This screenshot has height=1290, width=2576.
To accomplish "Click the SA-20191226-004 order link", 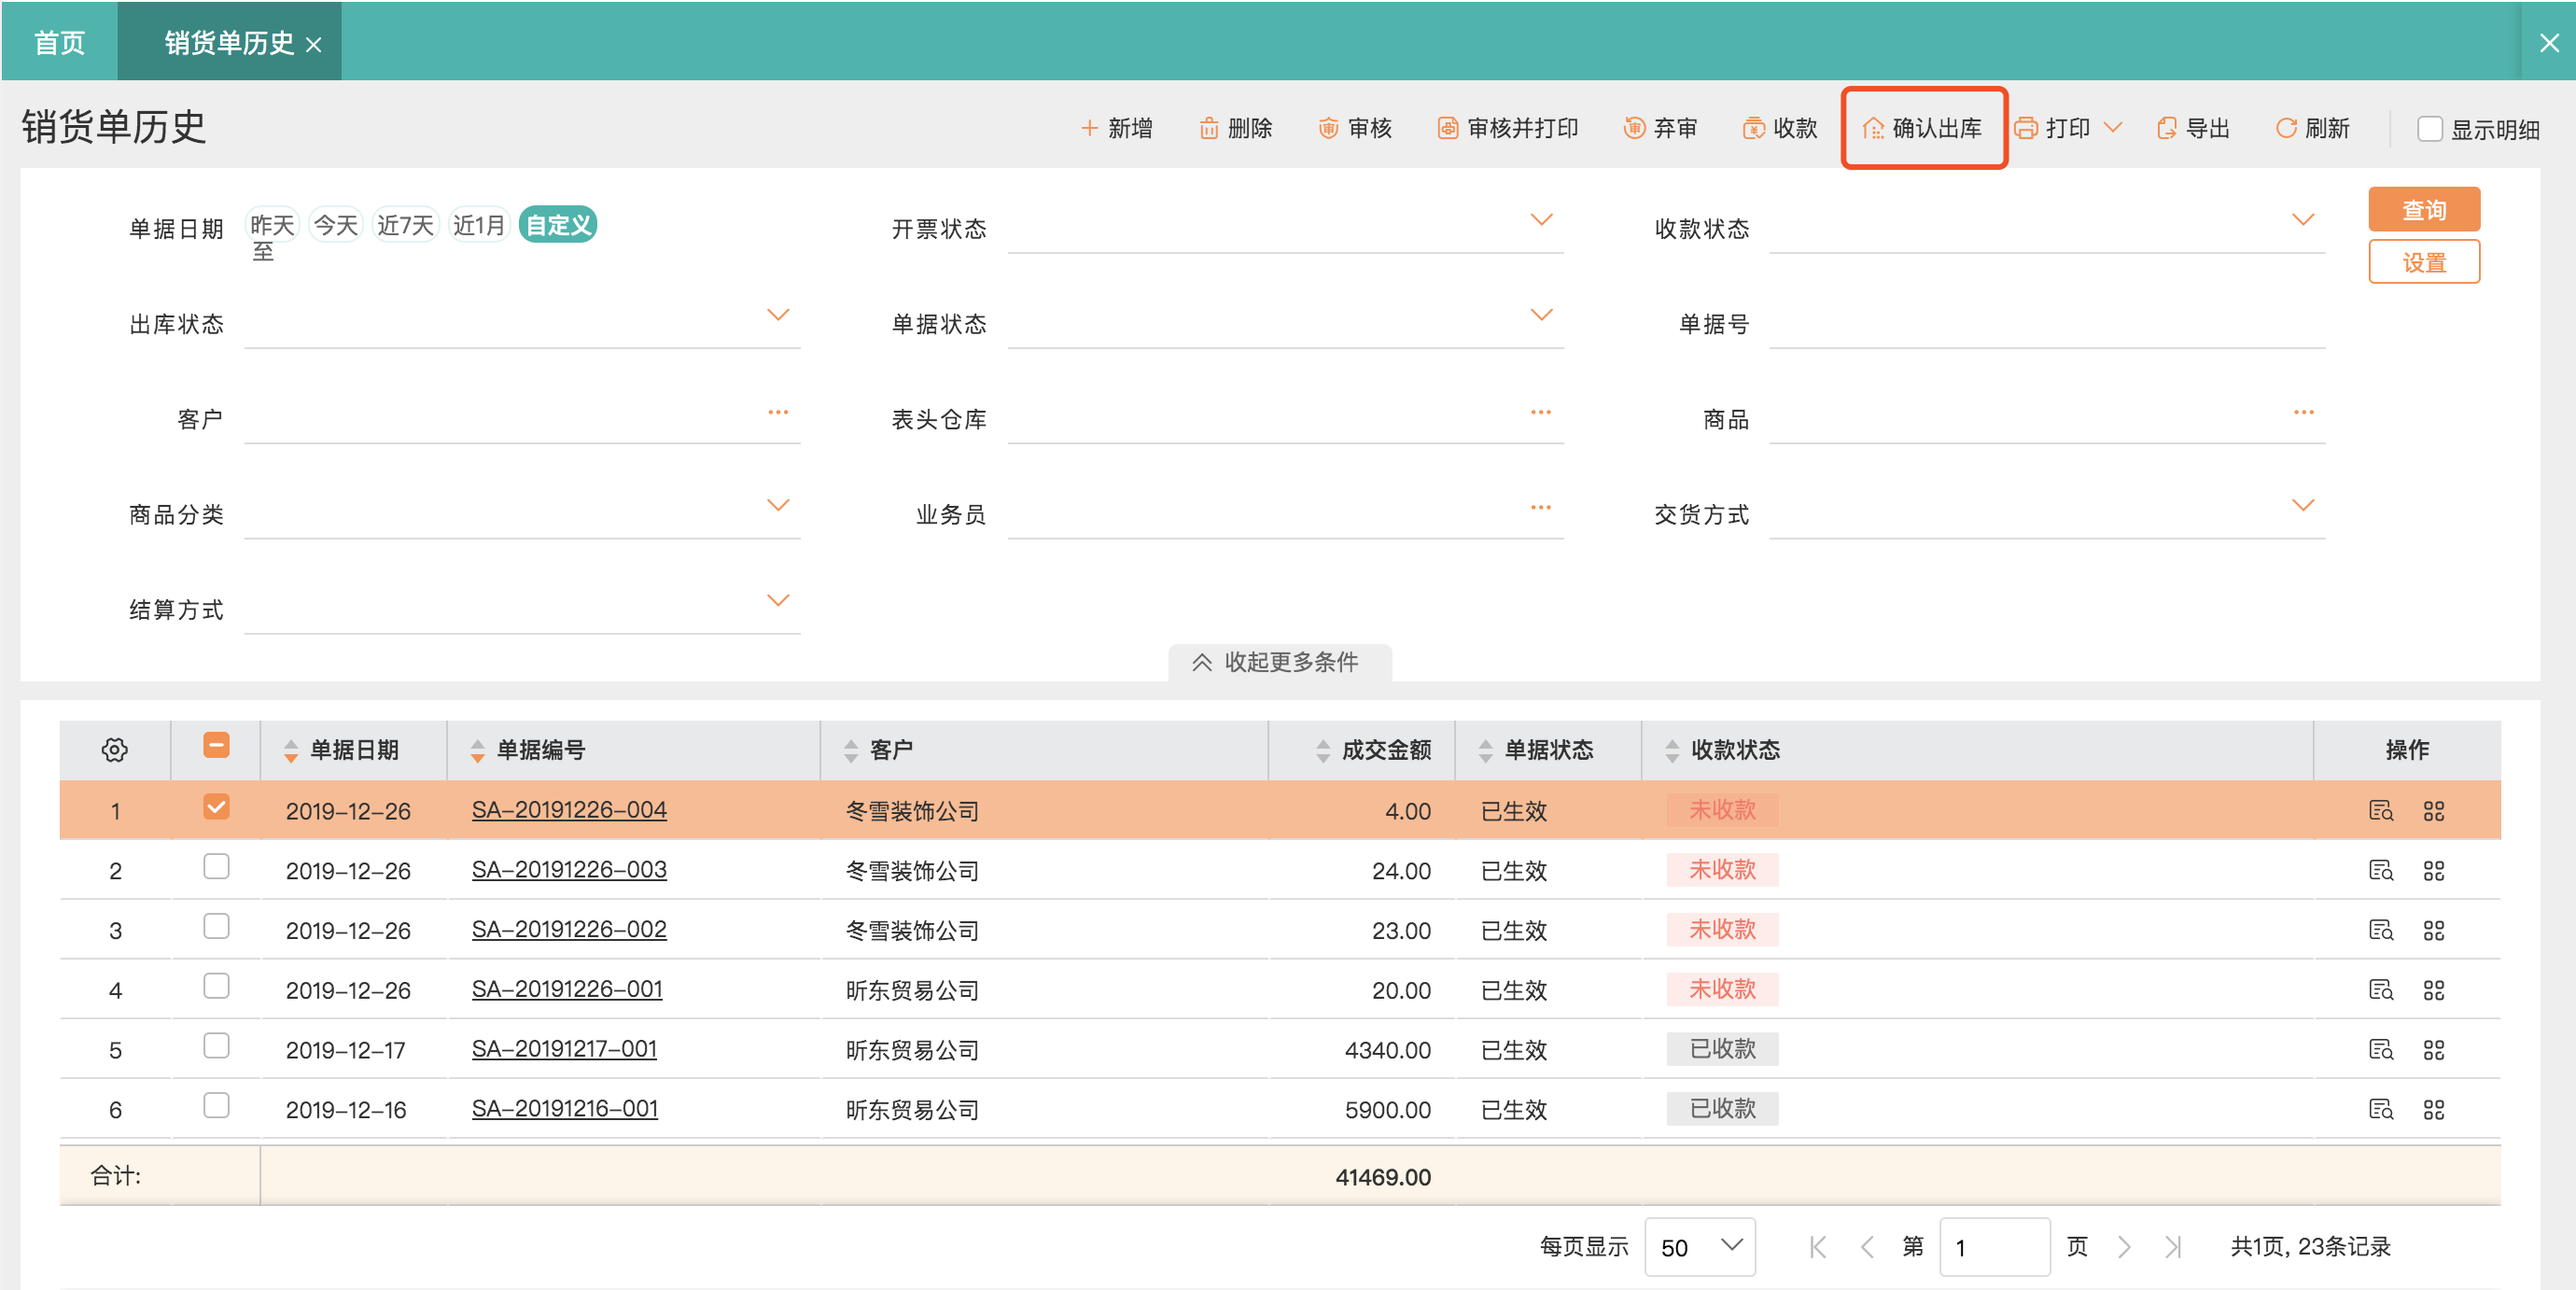I will pos(567,808).
